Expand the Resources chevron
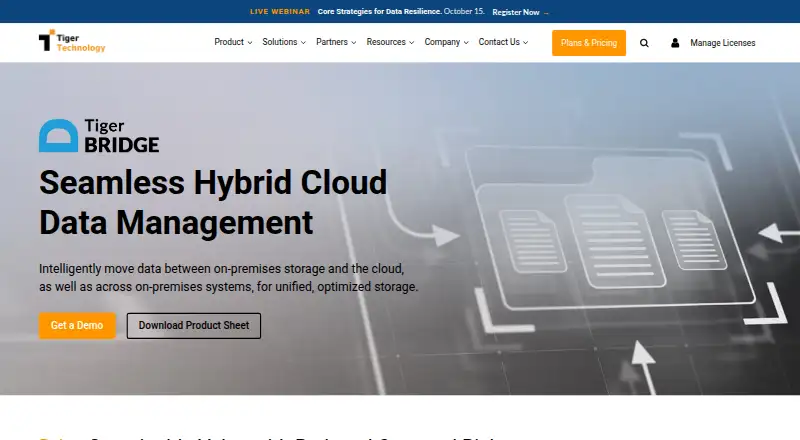This screenshot has height=440, width=800. coord(412,43)
